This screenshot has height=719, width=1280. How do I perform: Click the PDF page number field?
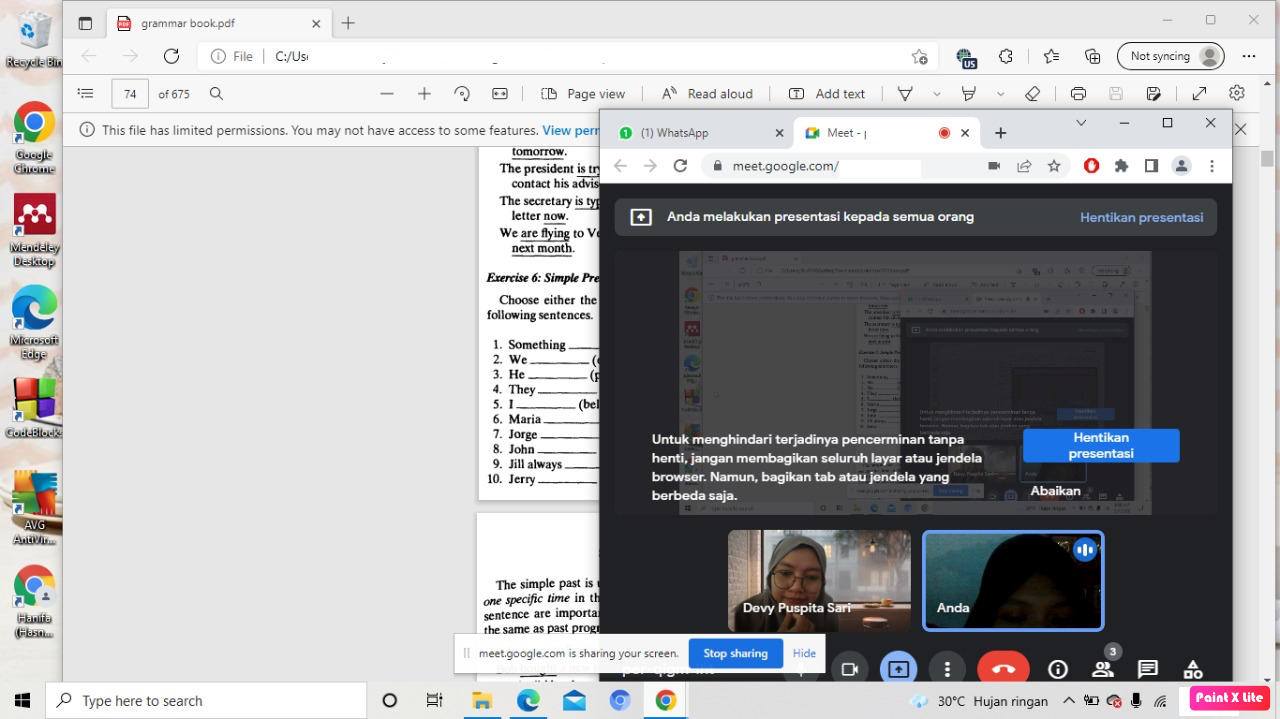(130, 94)
